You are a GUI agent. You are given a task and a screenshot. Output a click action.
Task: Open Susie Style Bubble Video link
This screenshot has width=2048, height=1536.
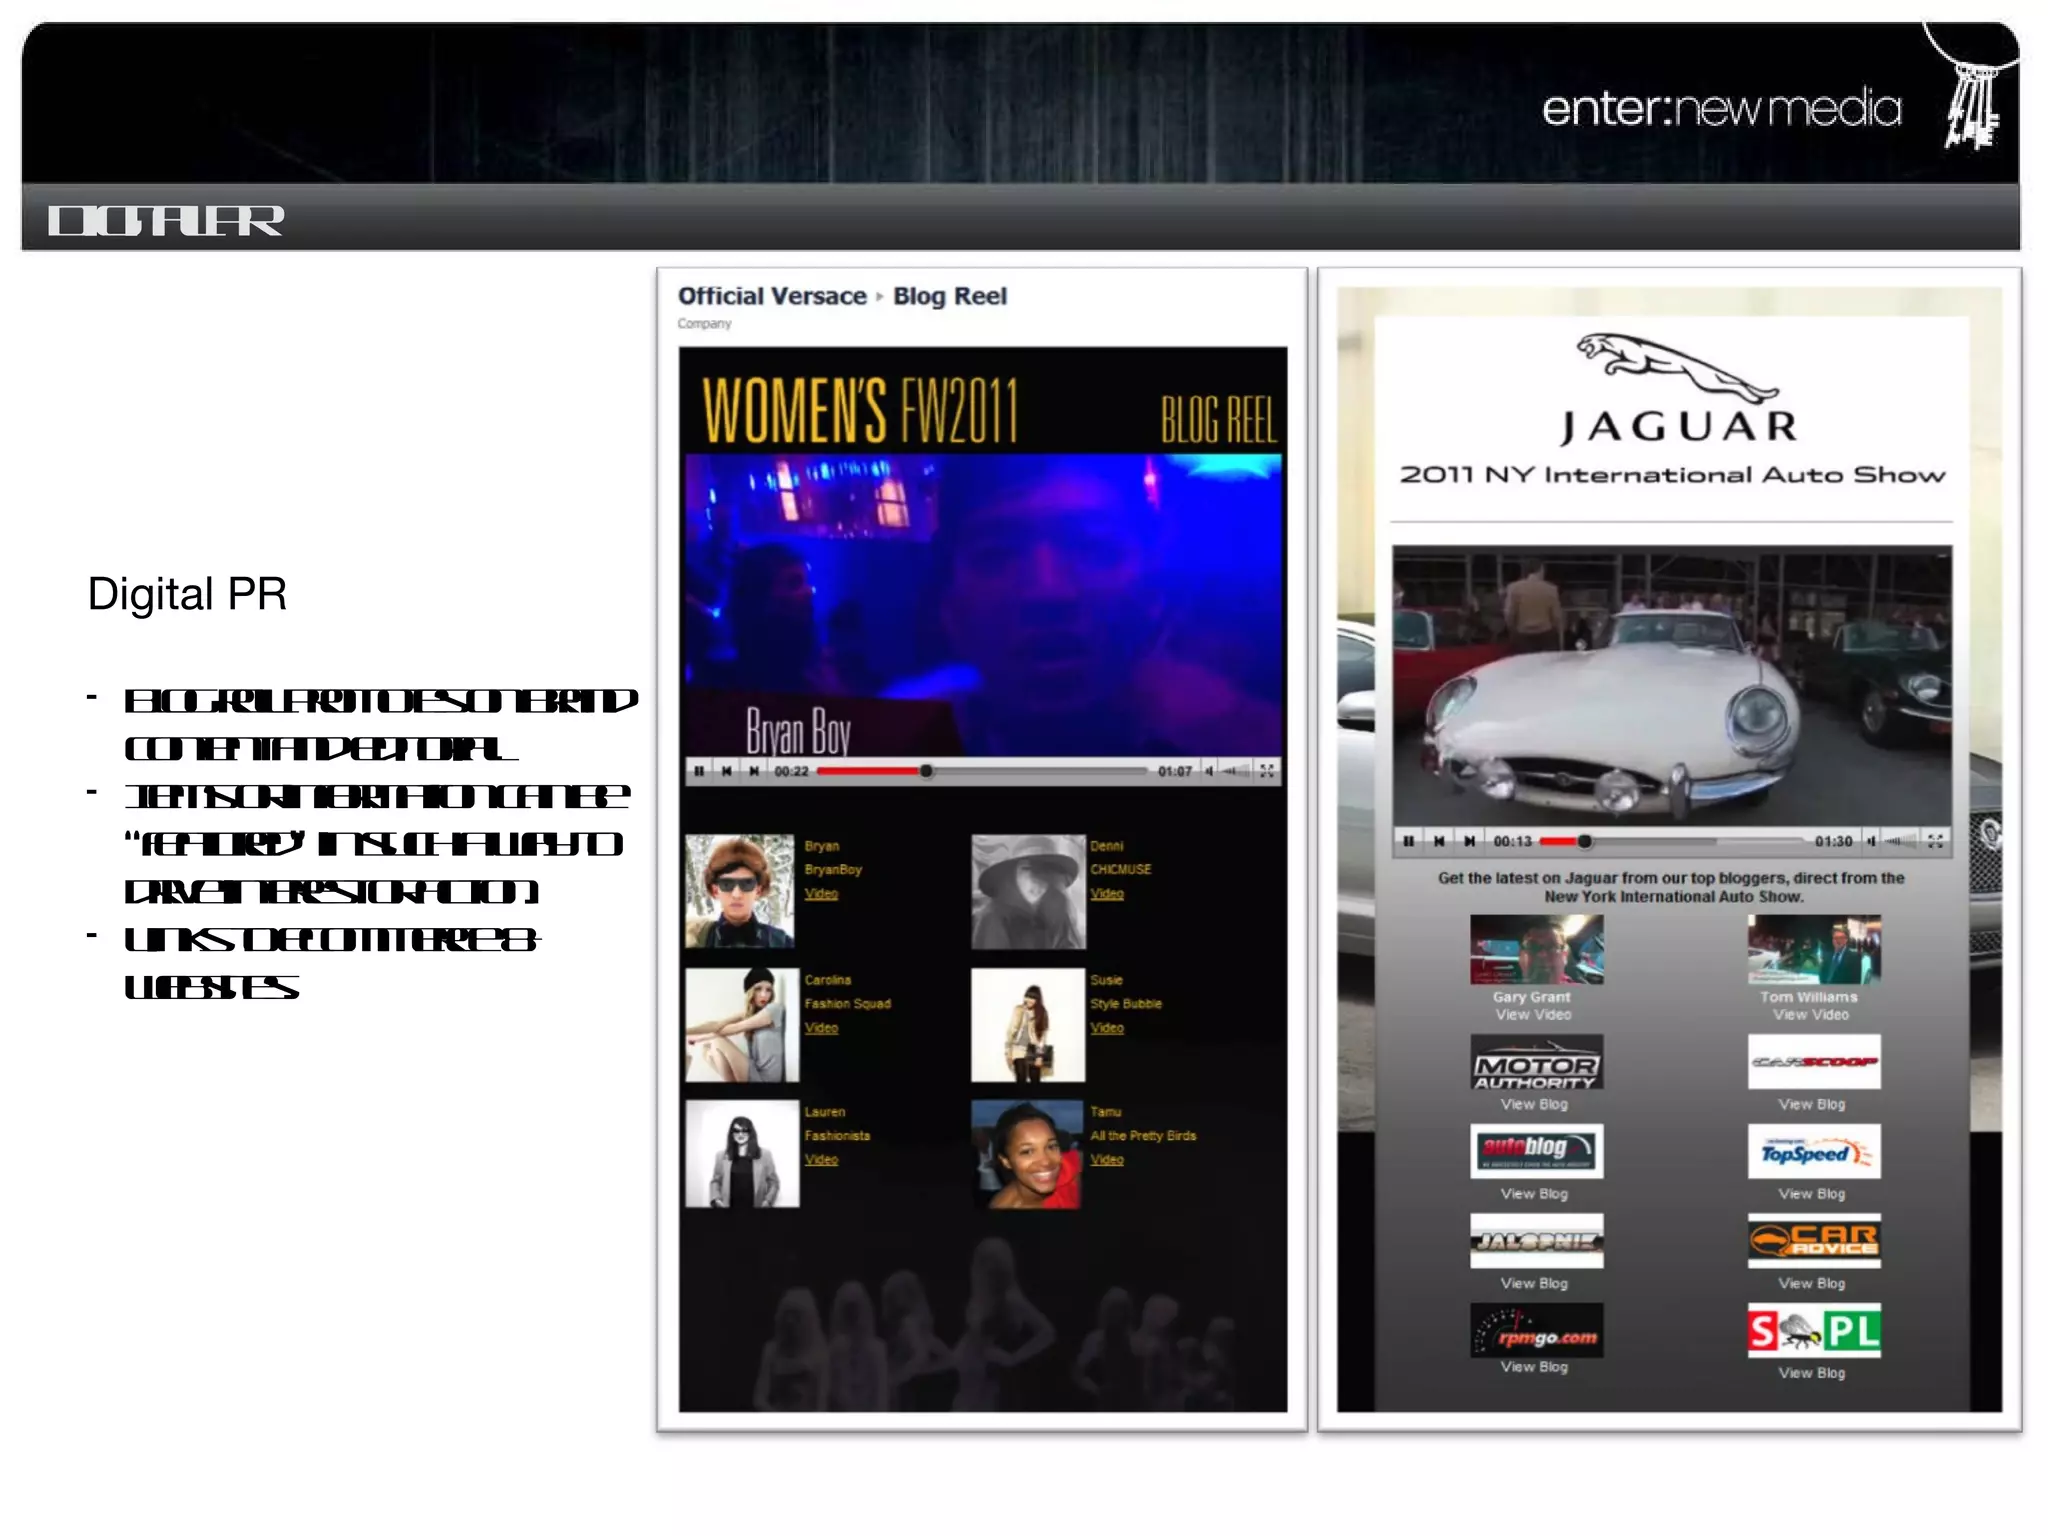1107,1028
